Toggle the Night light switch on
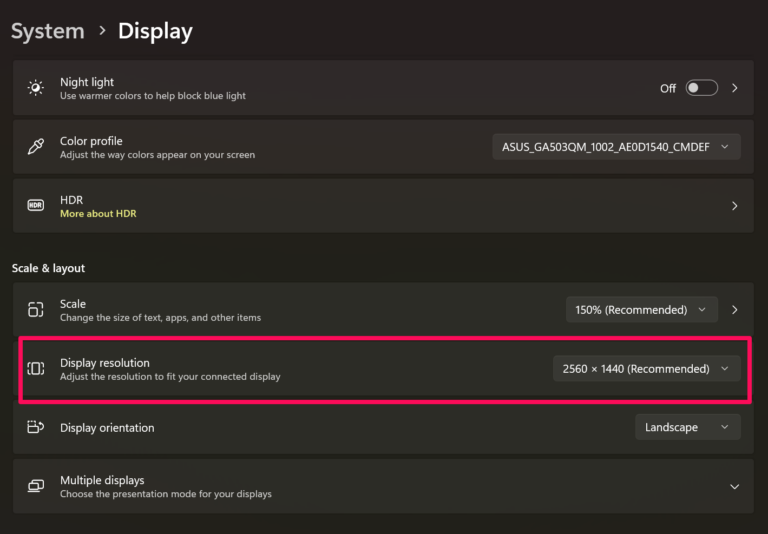This screenshot has width=768, height=534. (x=701, y=88)
